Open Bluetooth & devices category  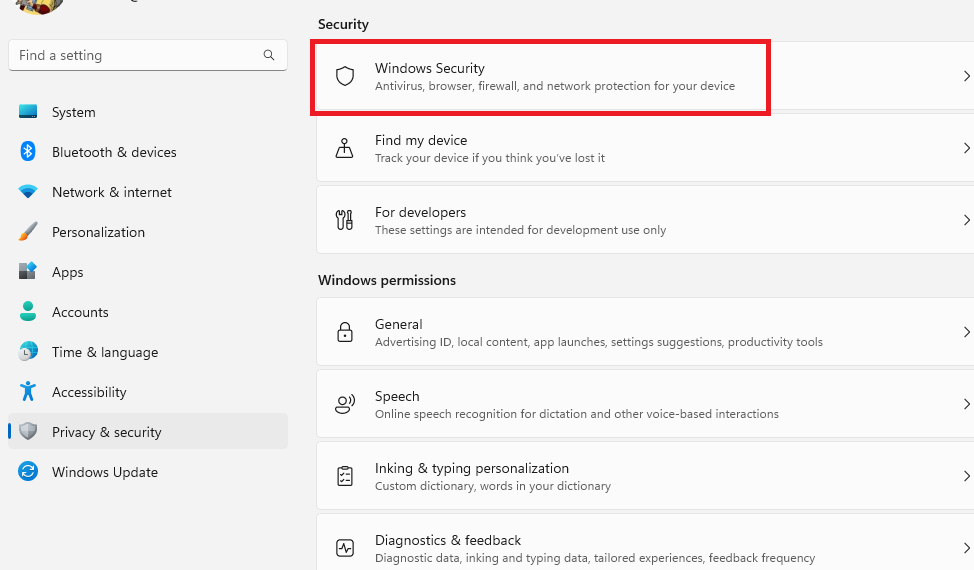[148, 152]
